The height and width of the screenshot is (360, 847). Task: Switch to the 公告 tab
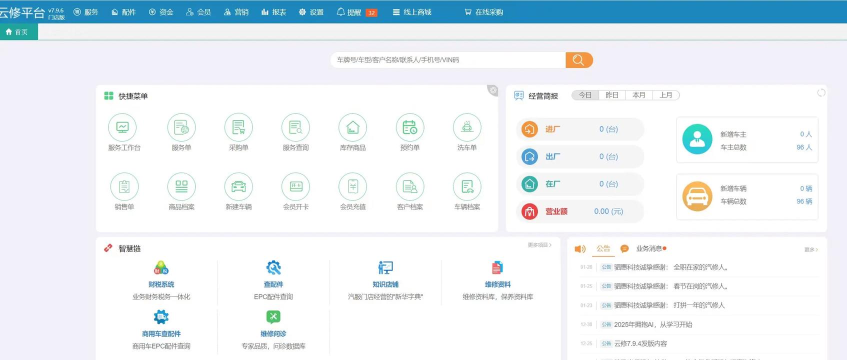pyautogui.click(x=603, y=249)
